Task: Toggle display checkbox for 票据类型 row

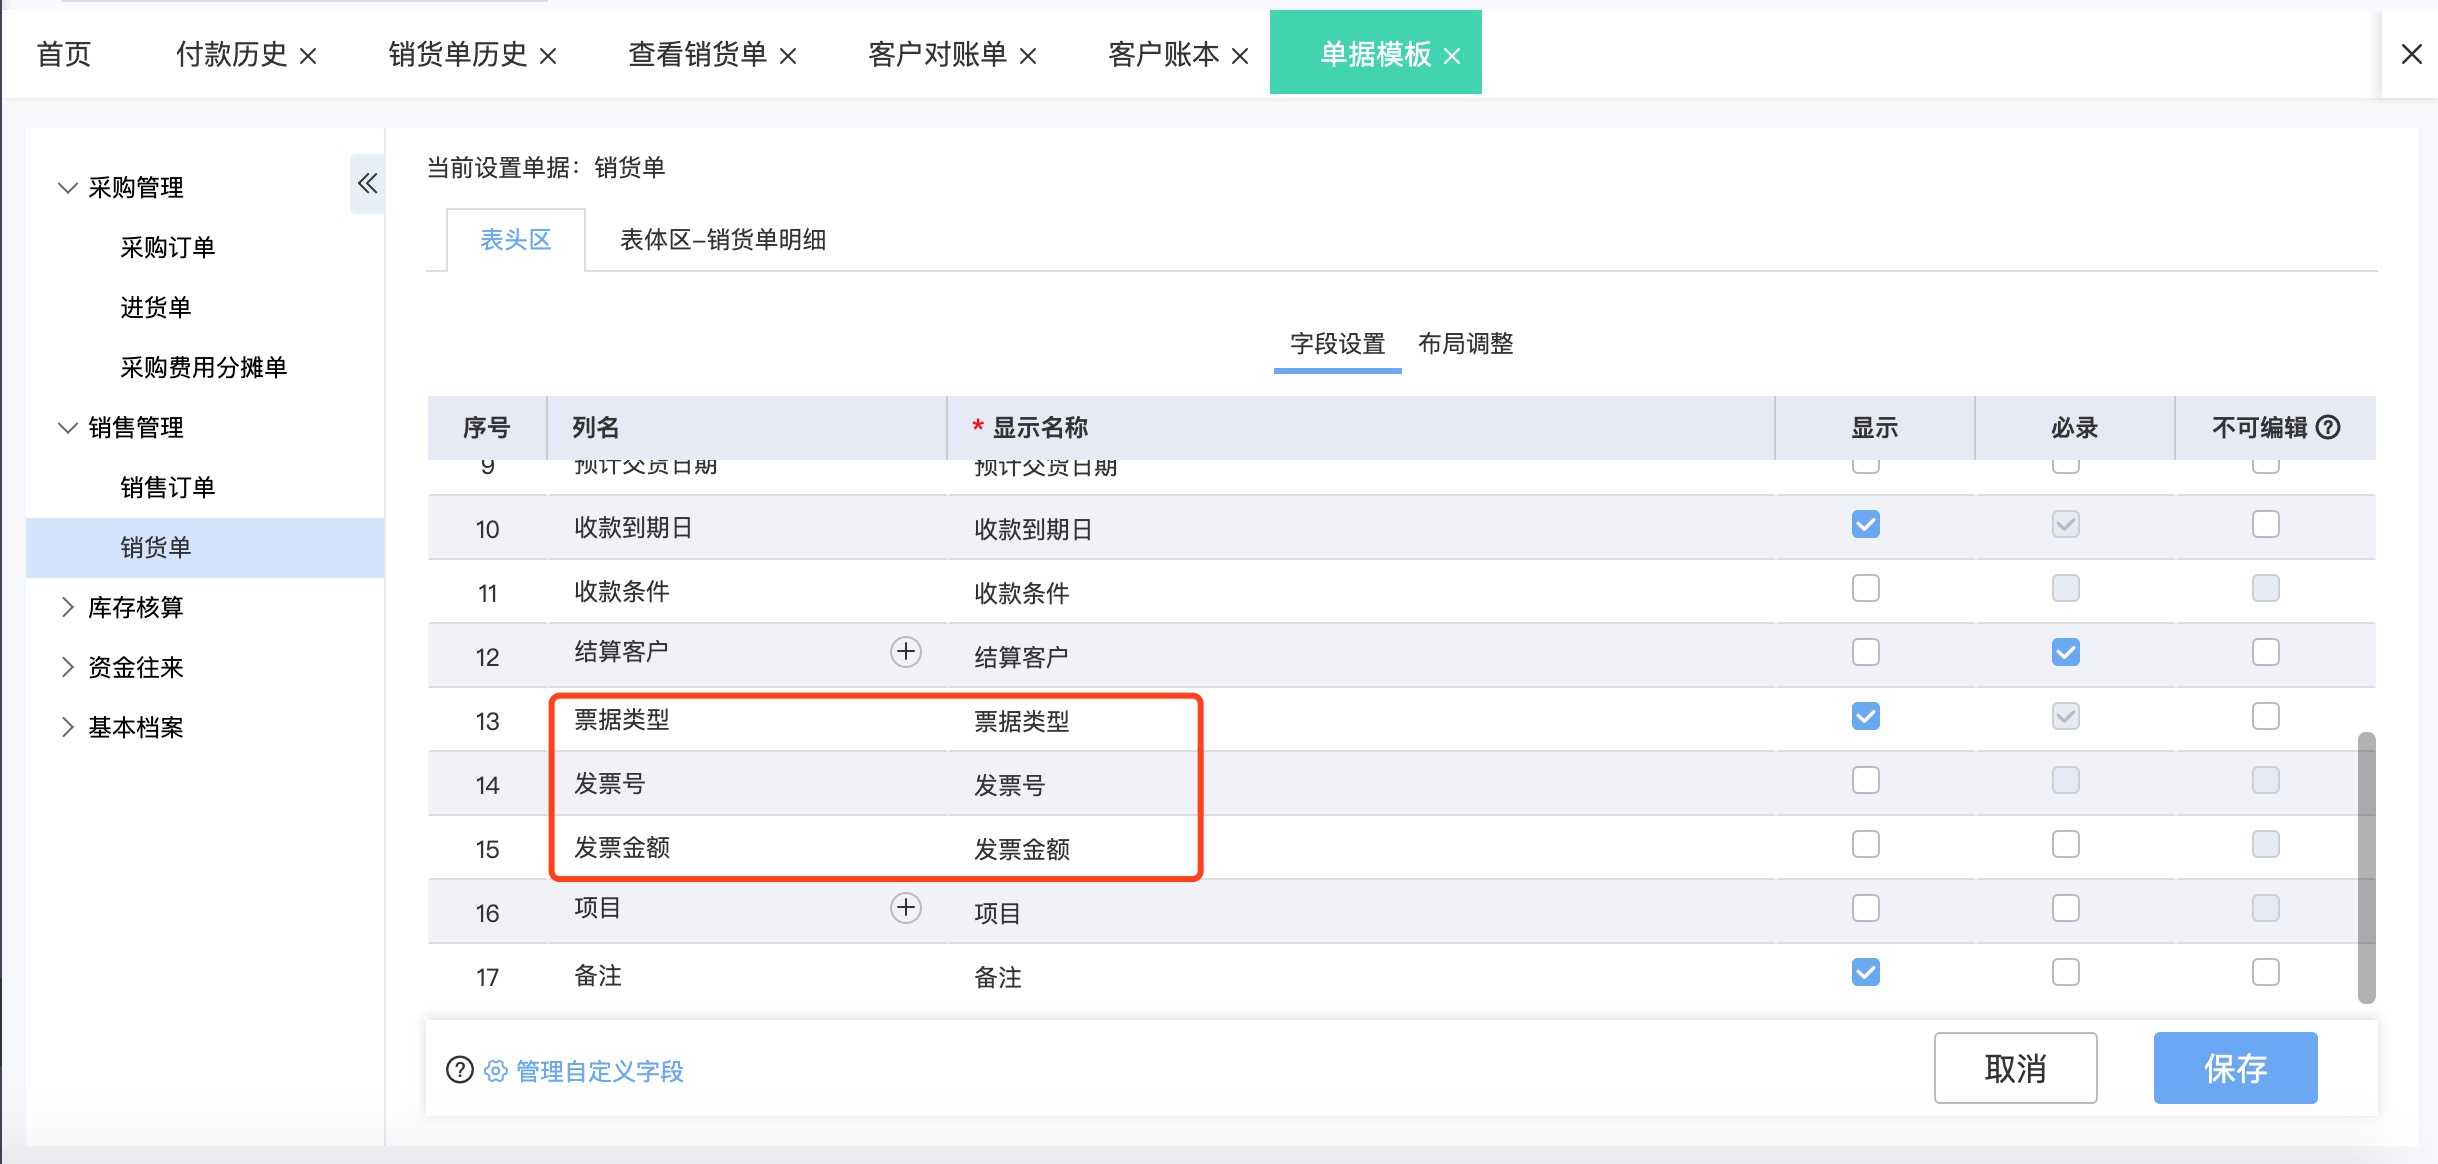Action: tap(1866, 718)
